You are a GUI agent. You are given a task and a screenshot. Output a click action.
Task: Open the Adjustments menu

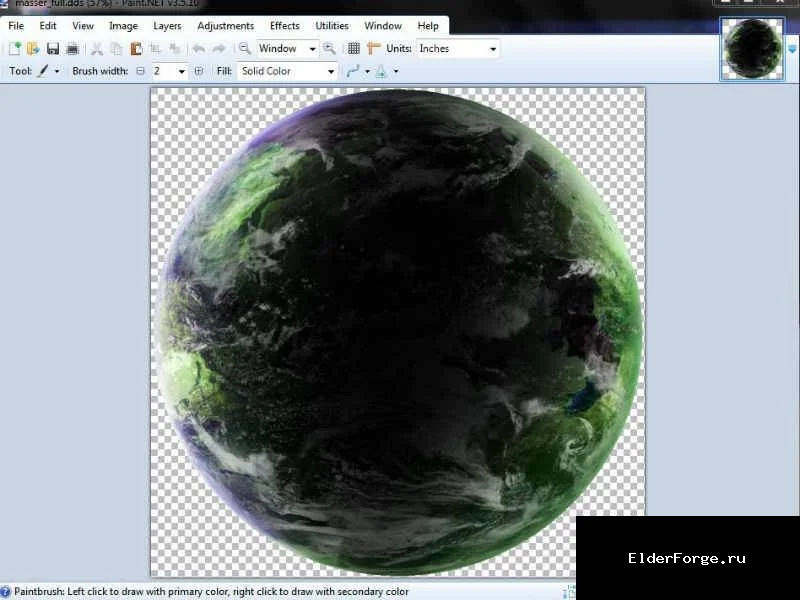pos(225,26)
